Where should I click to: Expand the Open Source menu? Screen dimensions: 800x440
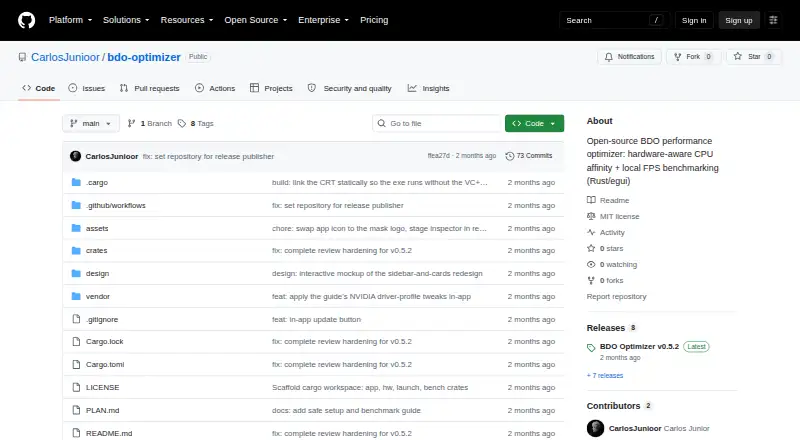point(256,20)
